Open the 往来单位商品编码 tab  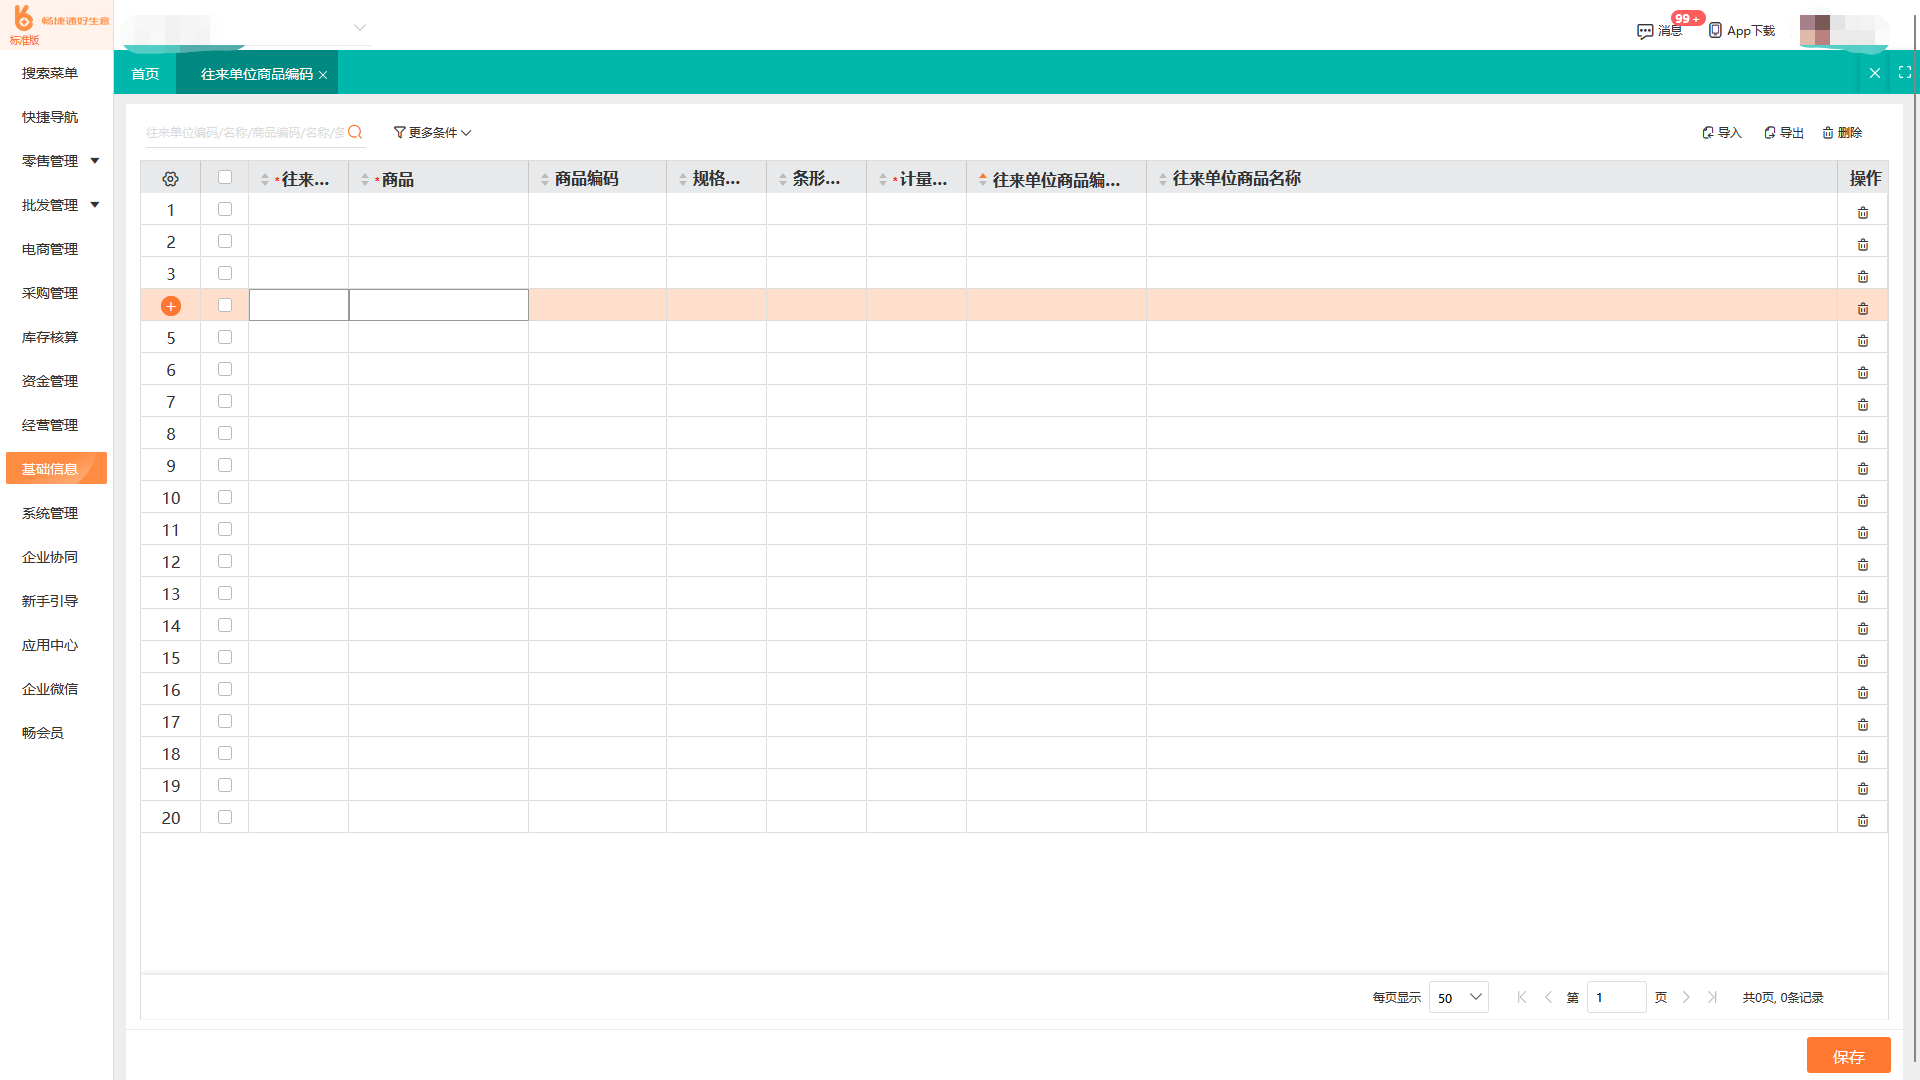pyautogui.click(x=253, y=73)
